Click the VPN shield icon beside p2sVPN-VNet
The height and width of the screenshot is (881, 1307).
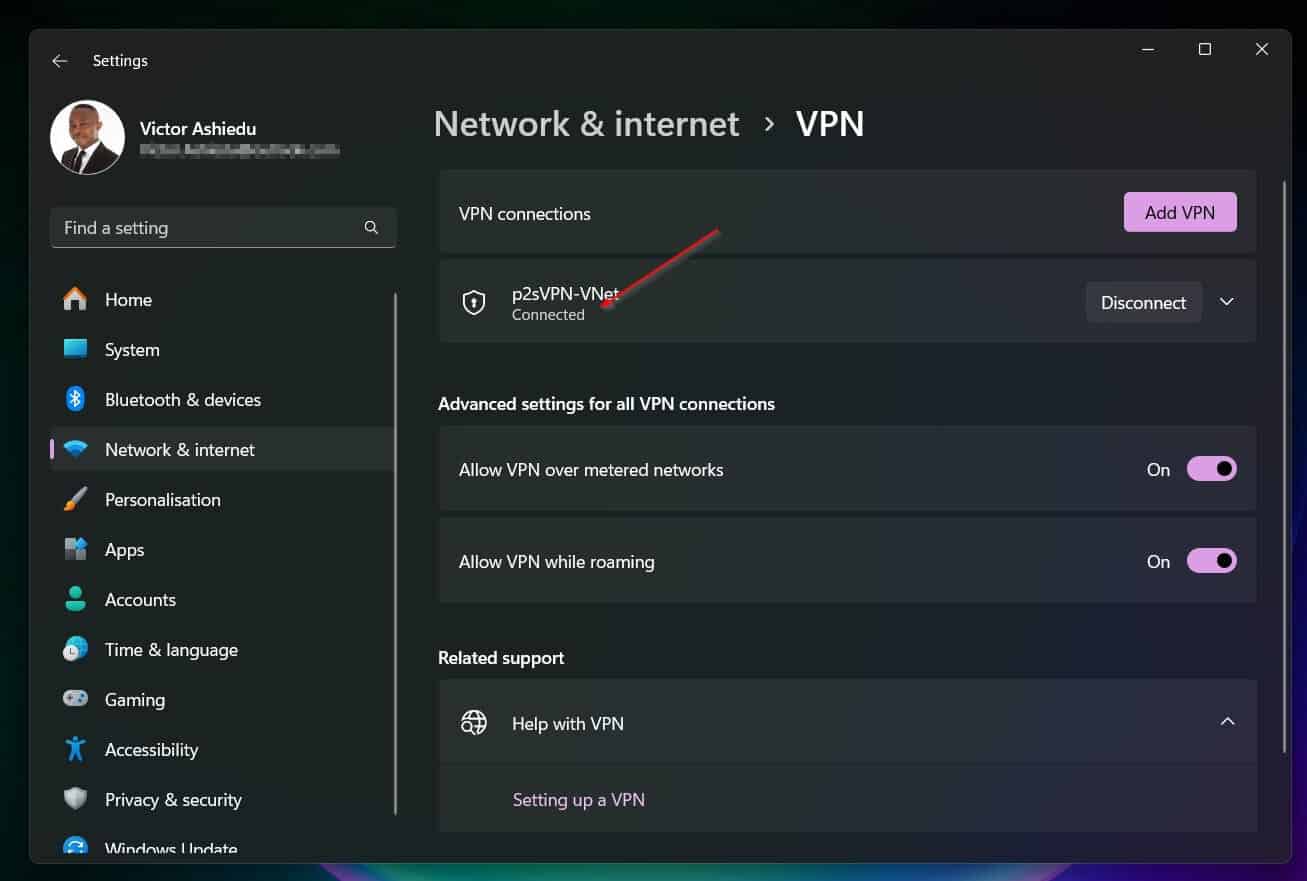[473, 302]
